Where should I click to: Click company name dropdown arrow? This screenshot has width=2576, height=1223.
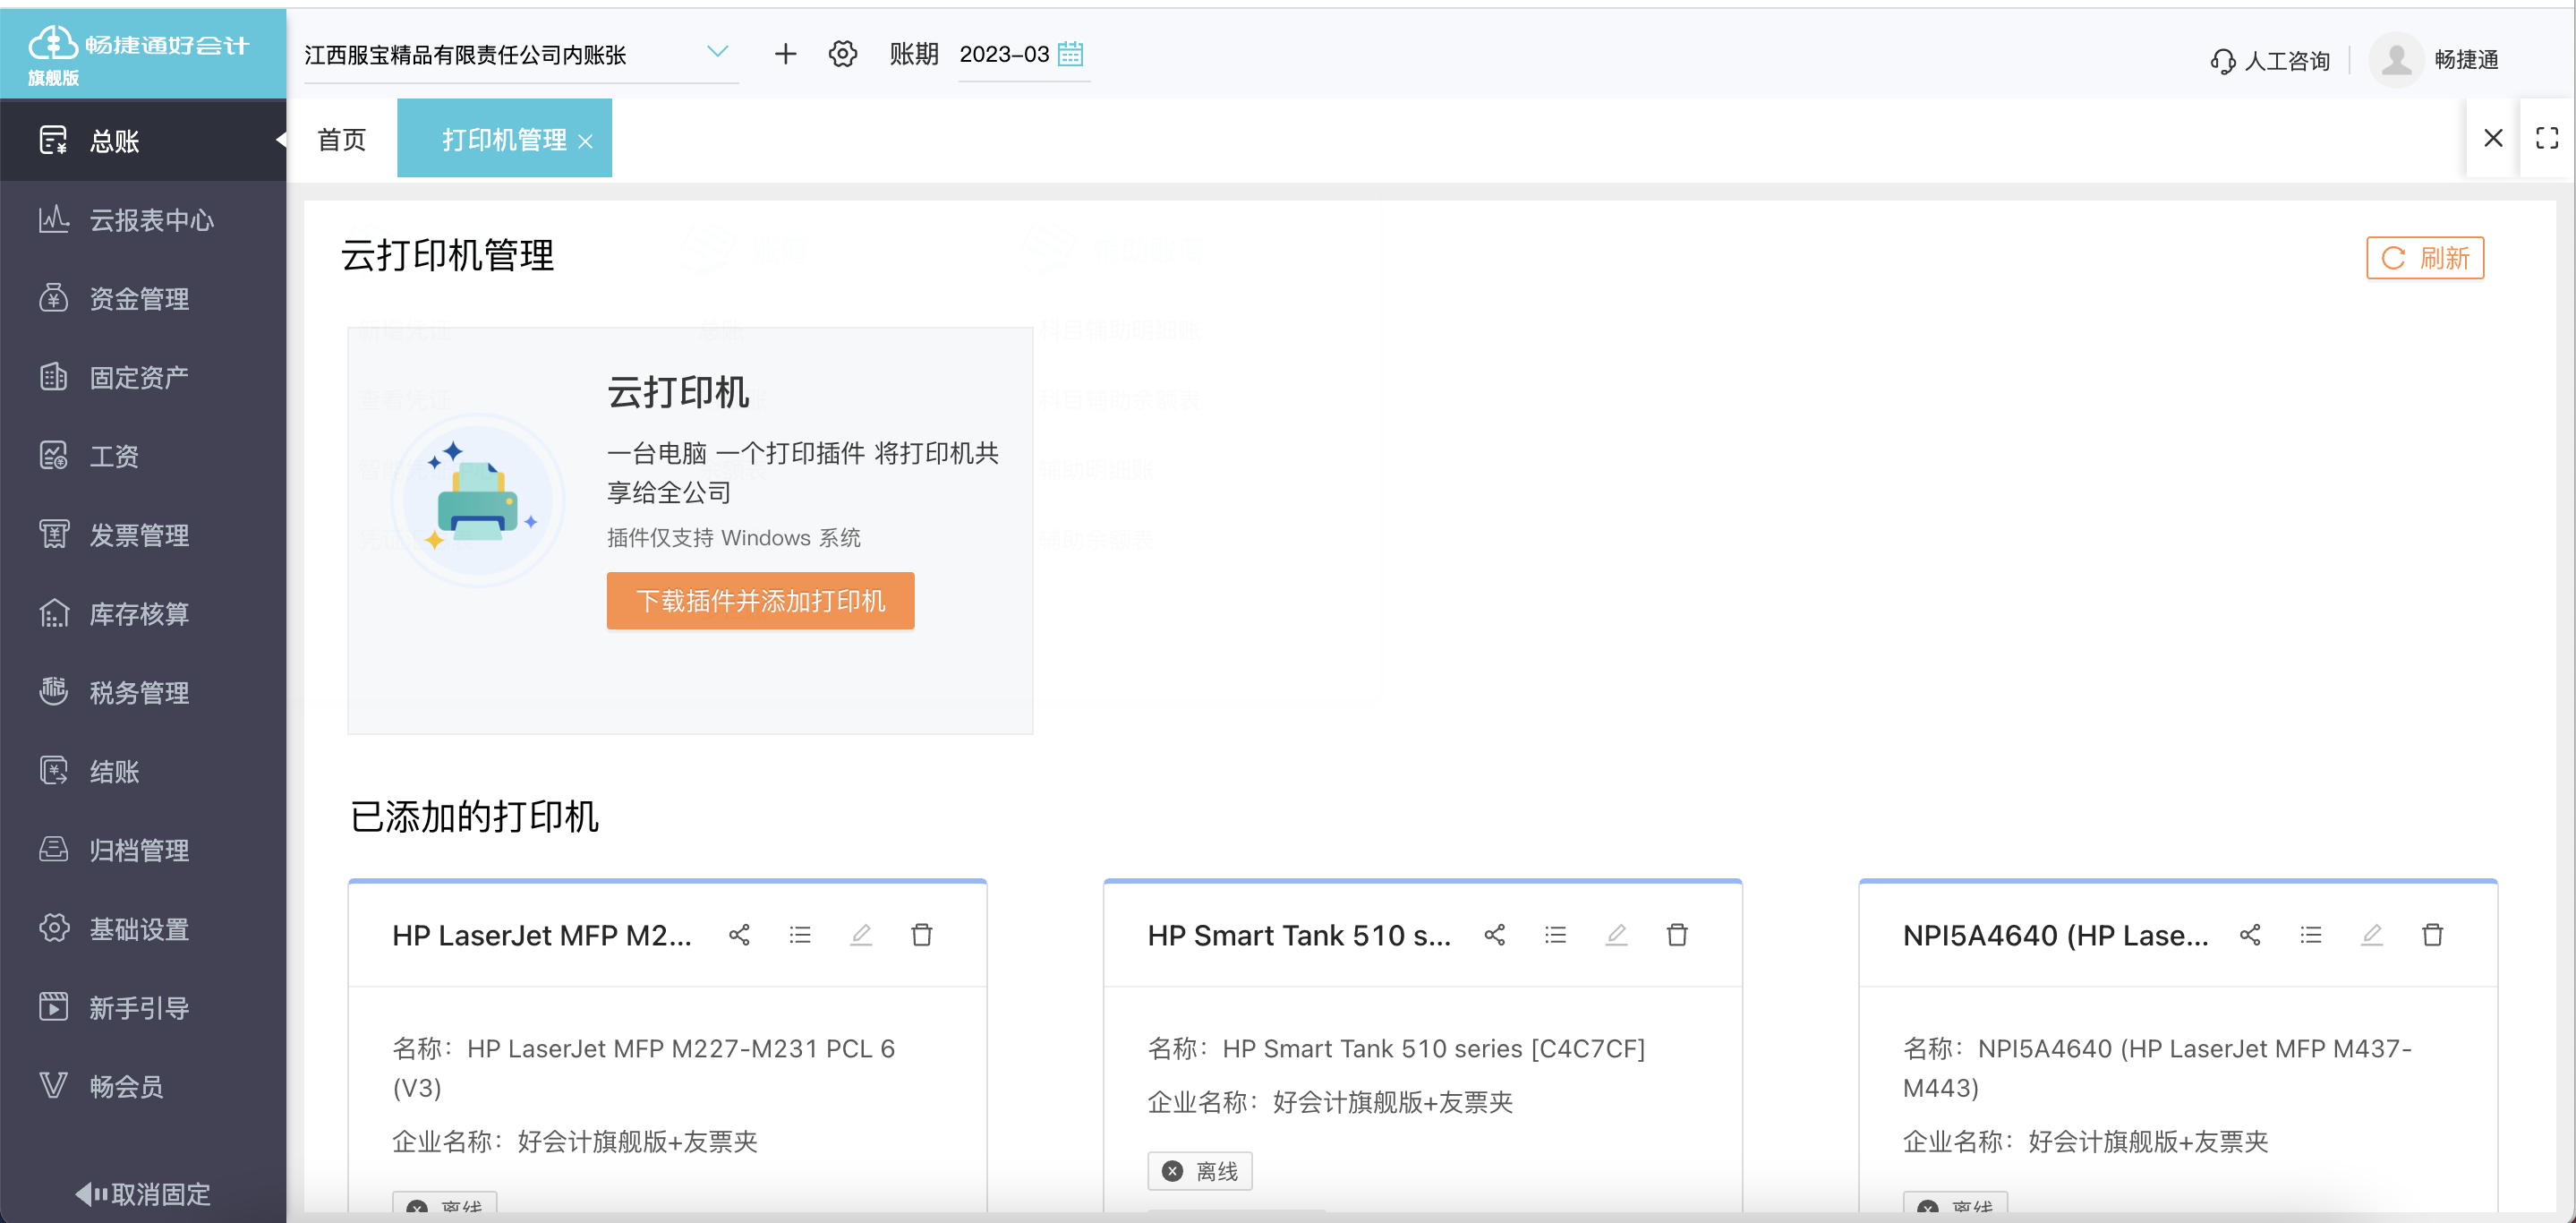[x=718, y=55]
